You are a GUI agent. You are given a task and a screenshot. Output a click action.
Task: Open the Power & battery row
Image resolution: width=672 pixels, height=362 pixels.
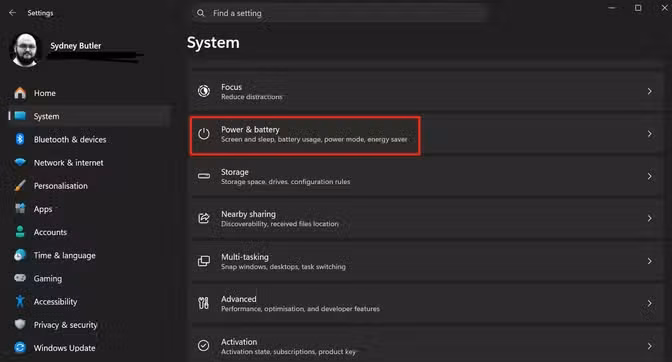point(427,134)
